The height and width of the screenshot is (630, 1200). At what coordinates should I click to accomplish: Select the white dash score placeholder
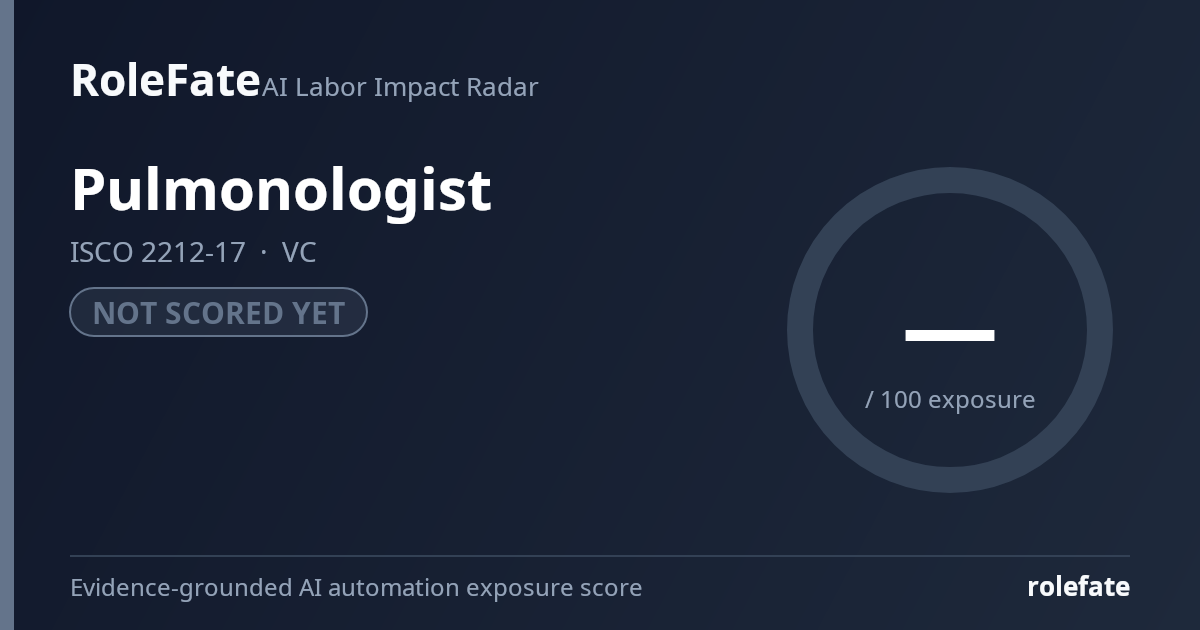(x=950, y=335)
